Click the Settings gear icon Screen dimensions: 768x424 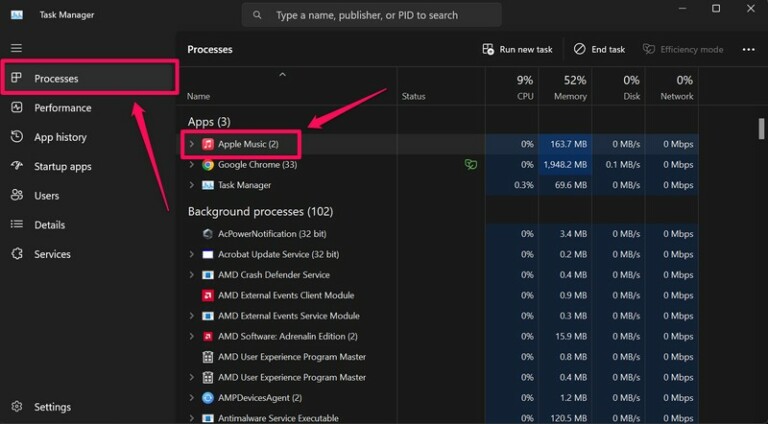click(16, 407)
